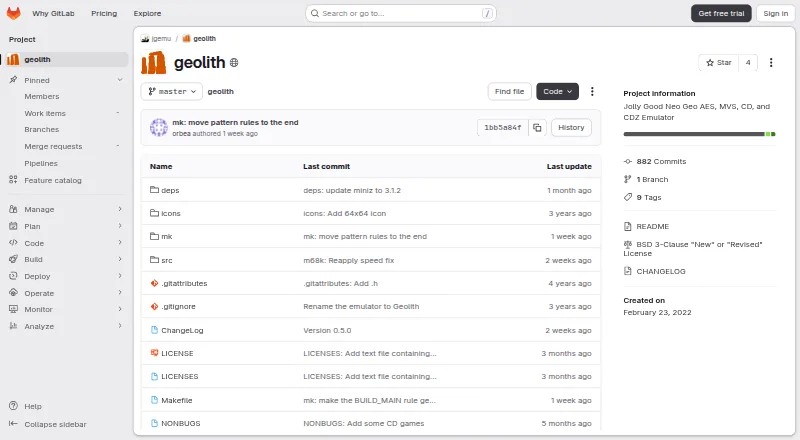Expand the Code sidebar menu
Viewport: 800px width, 440px height.
click(120, 242)
